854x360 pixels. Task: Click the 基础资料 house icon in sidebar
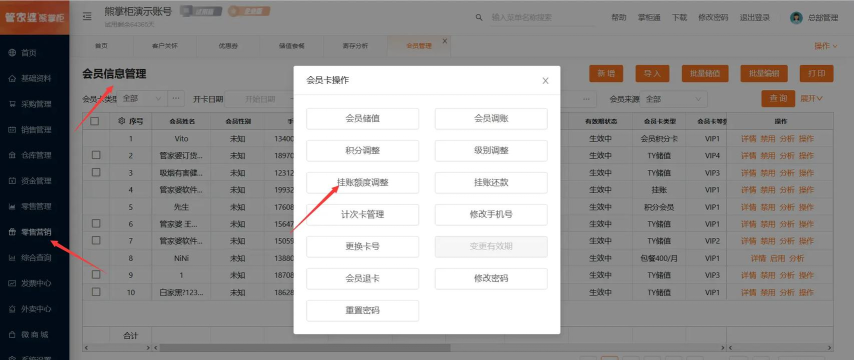tap(12, 78)
